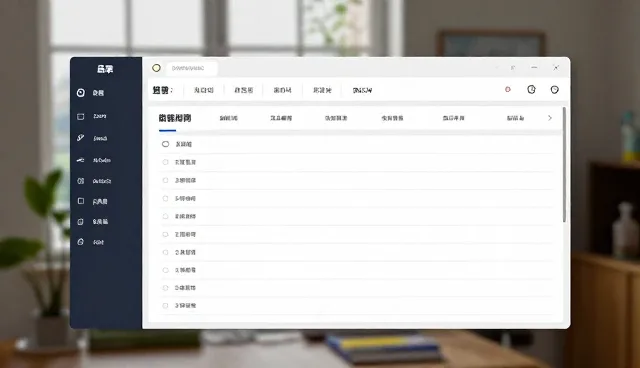640x368 pixels.
Task: Close the window with the X button
Action: (556, 68)
